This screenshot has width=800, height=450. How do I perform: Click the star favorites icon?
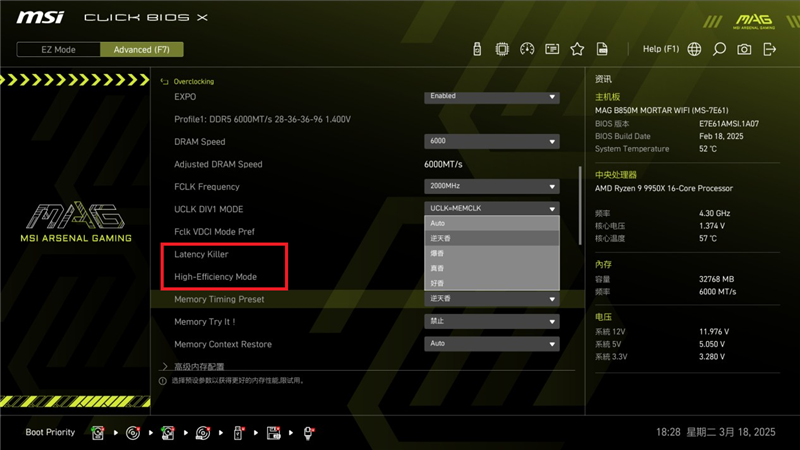577,49
